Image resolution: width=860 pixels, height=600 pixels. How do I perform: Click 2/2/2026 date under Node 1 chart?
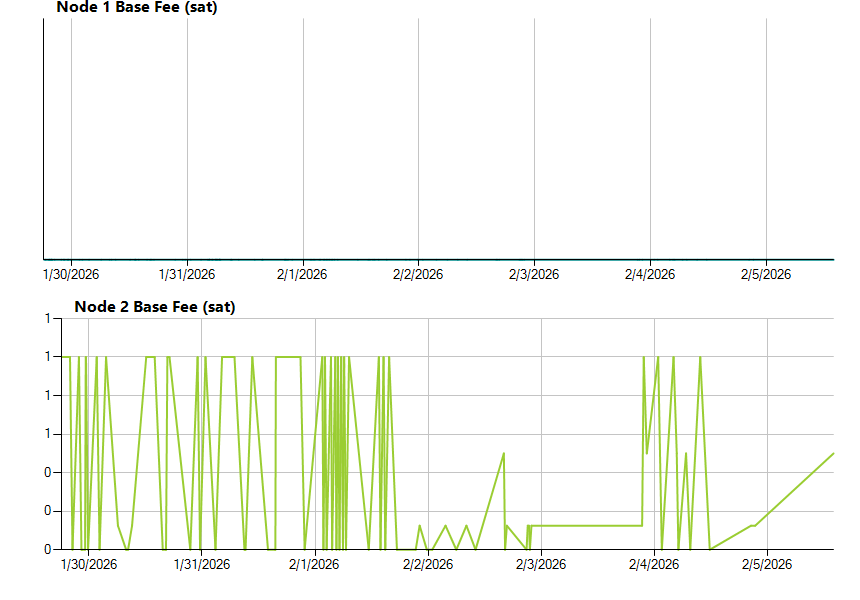417,274
